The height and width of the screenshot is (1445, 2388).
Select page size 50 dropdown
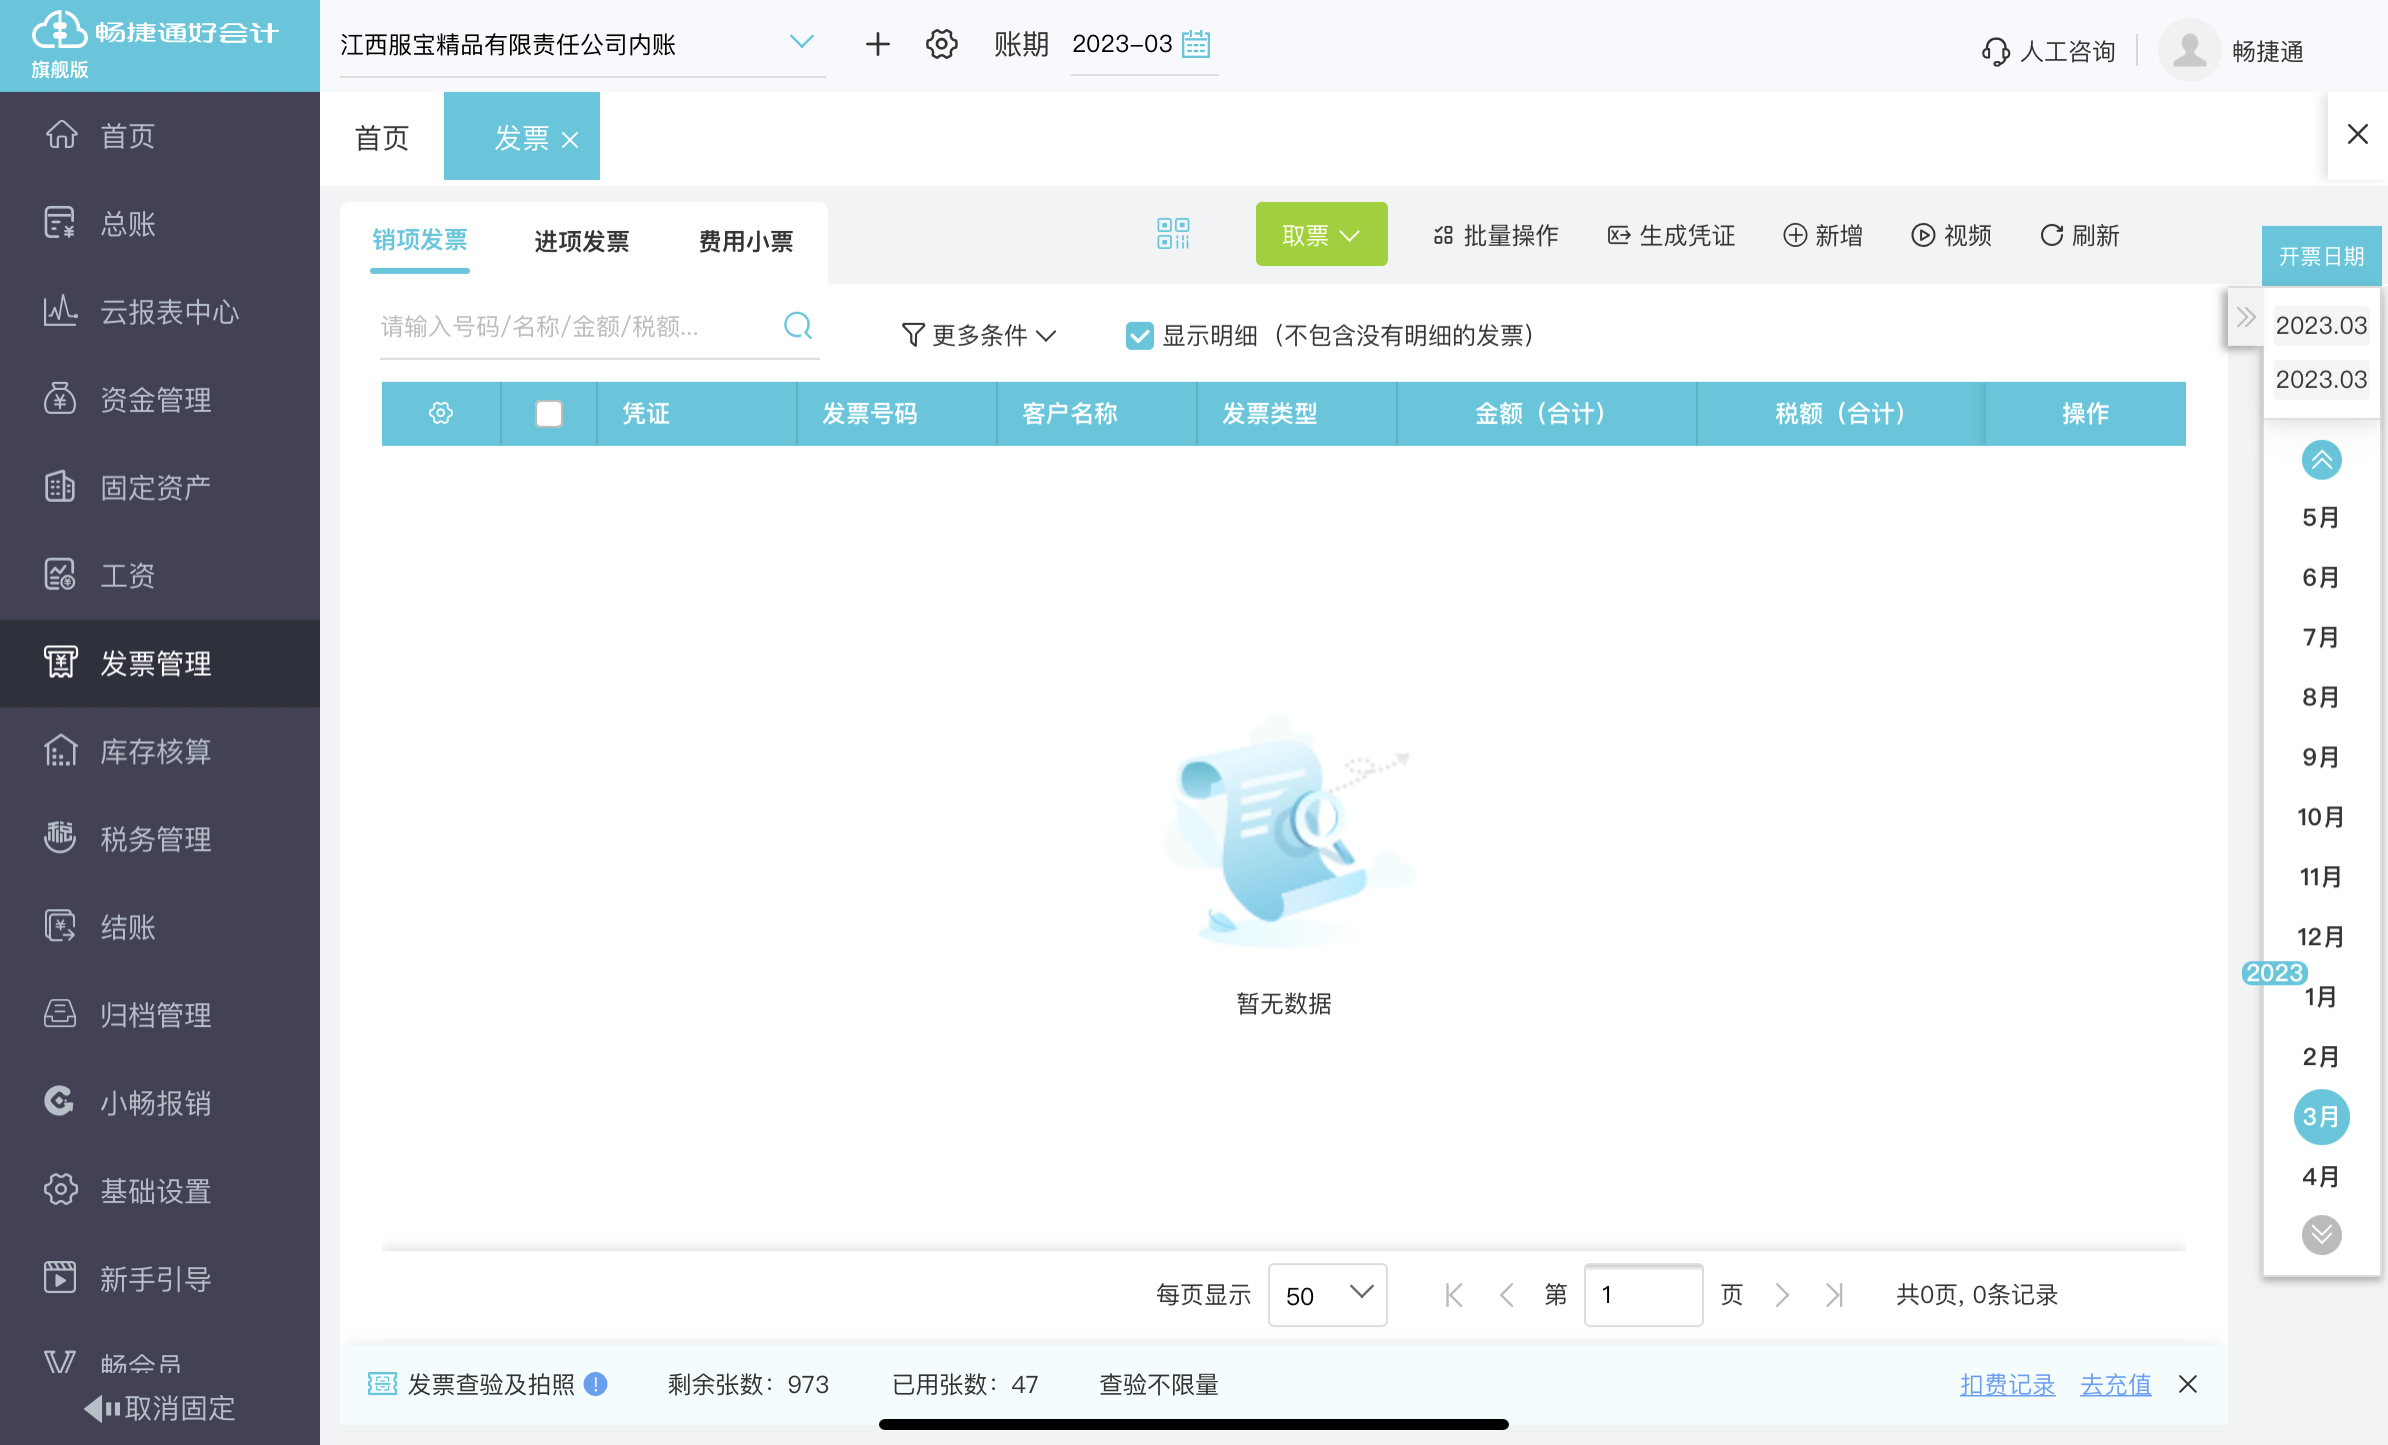coord(1329,1295)
